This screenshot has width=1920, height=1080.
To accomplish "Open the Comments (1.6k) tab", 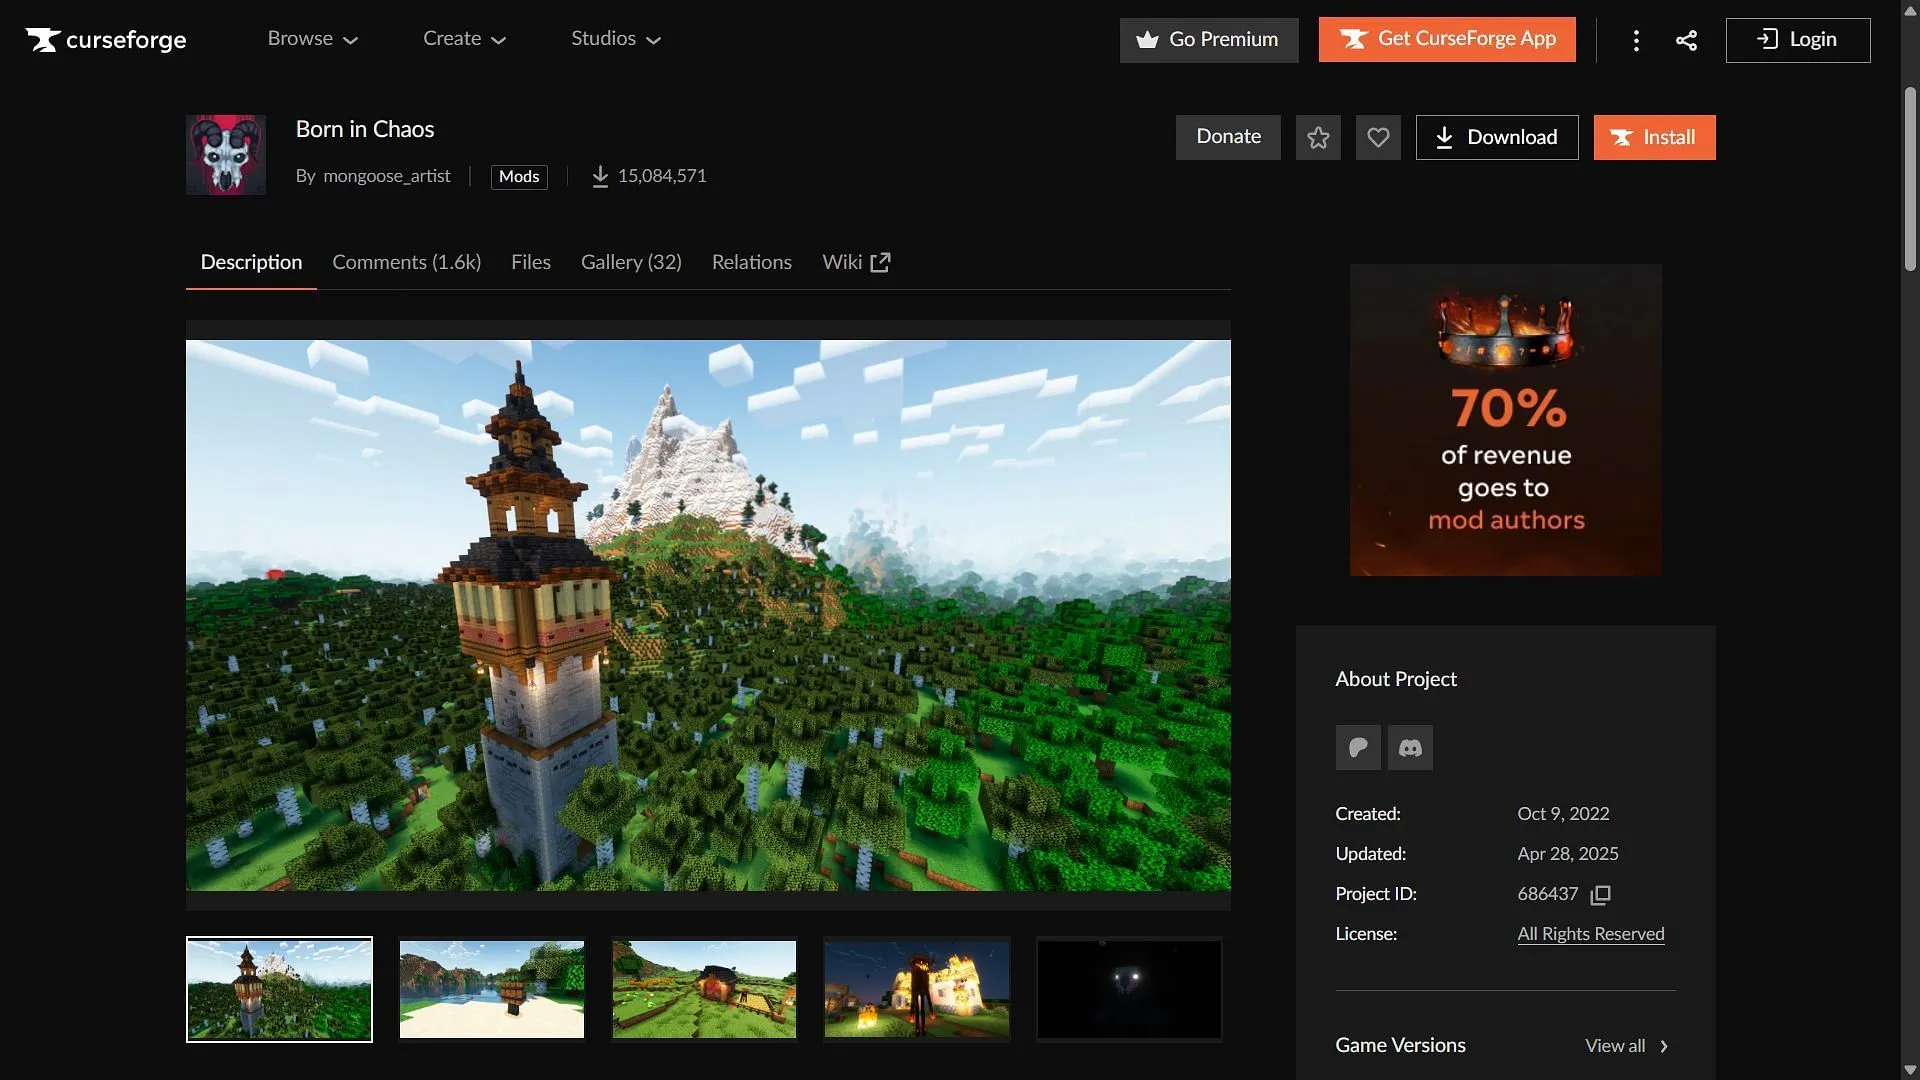I will click(406, 262).
